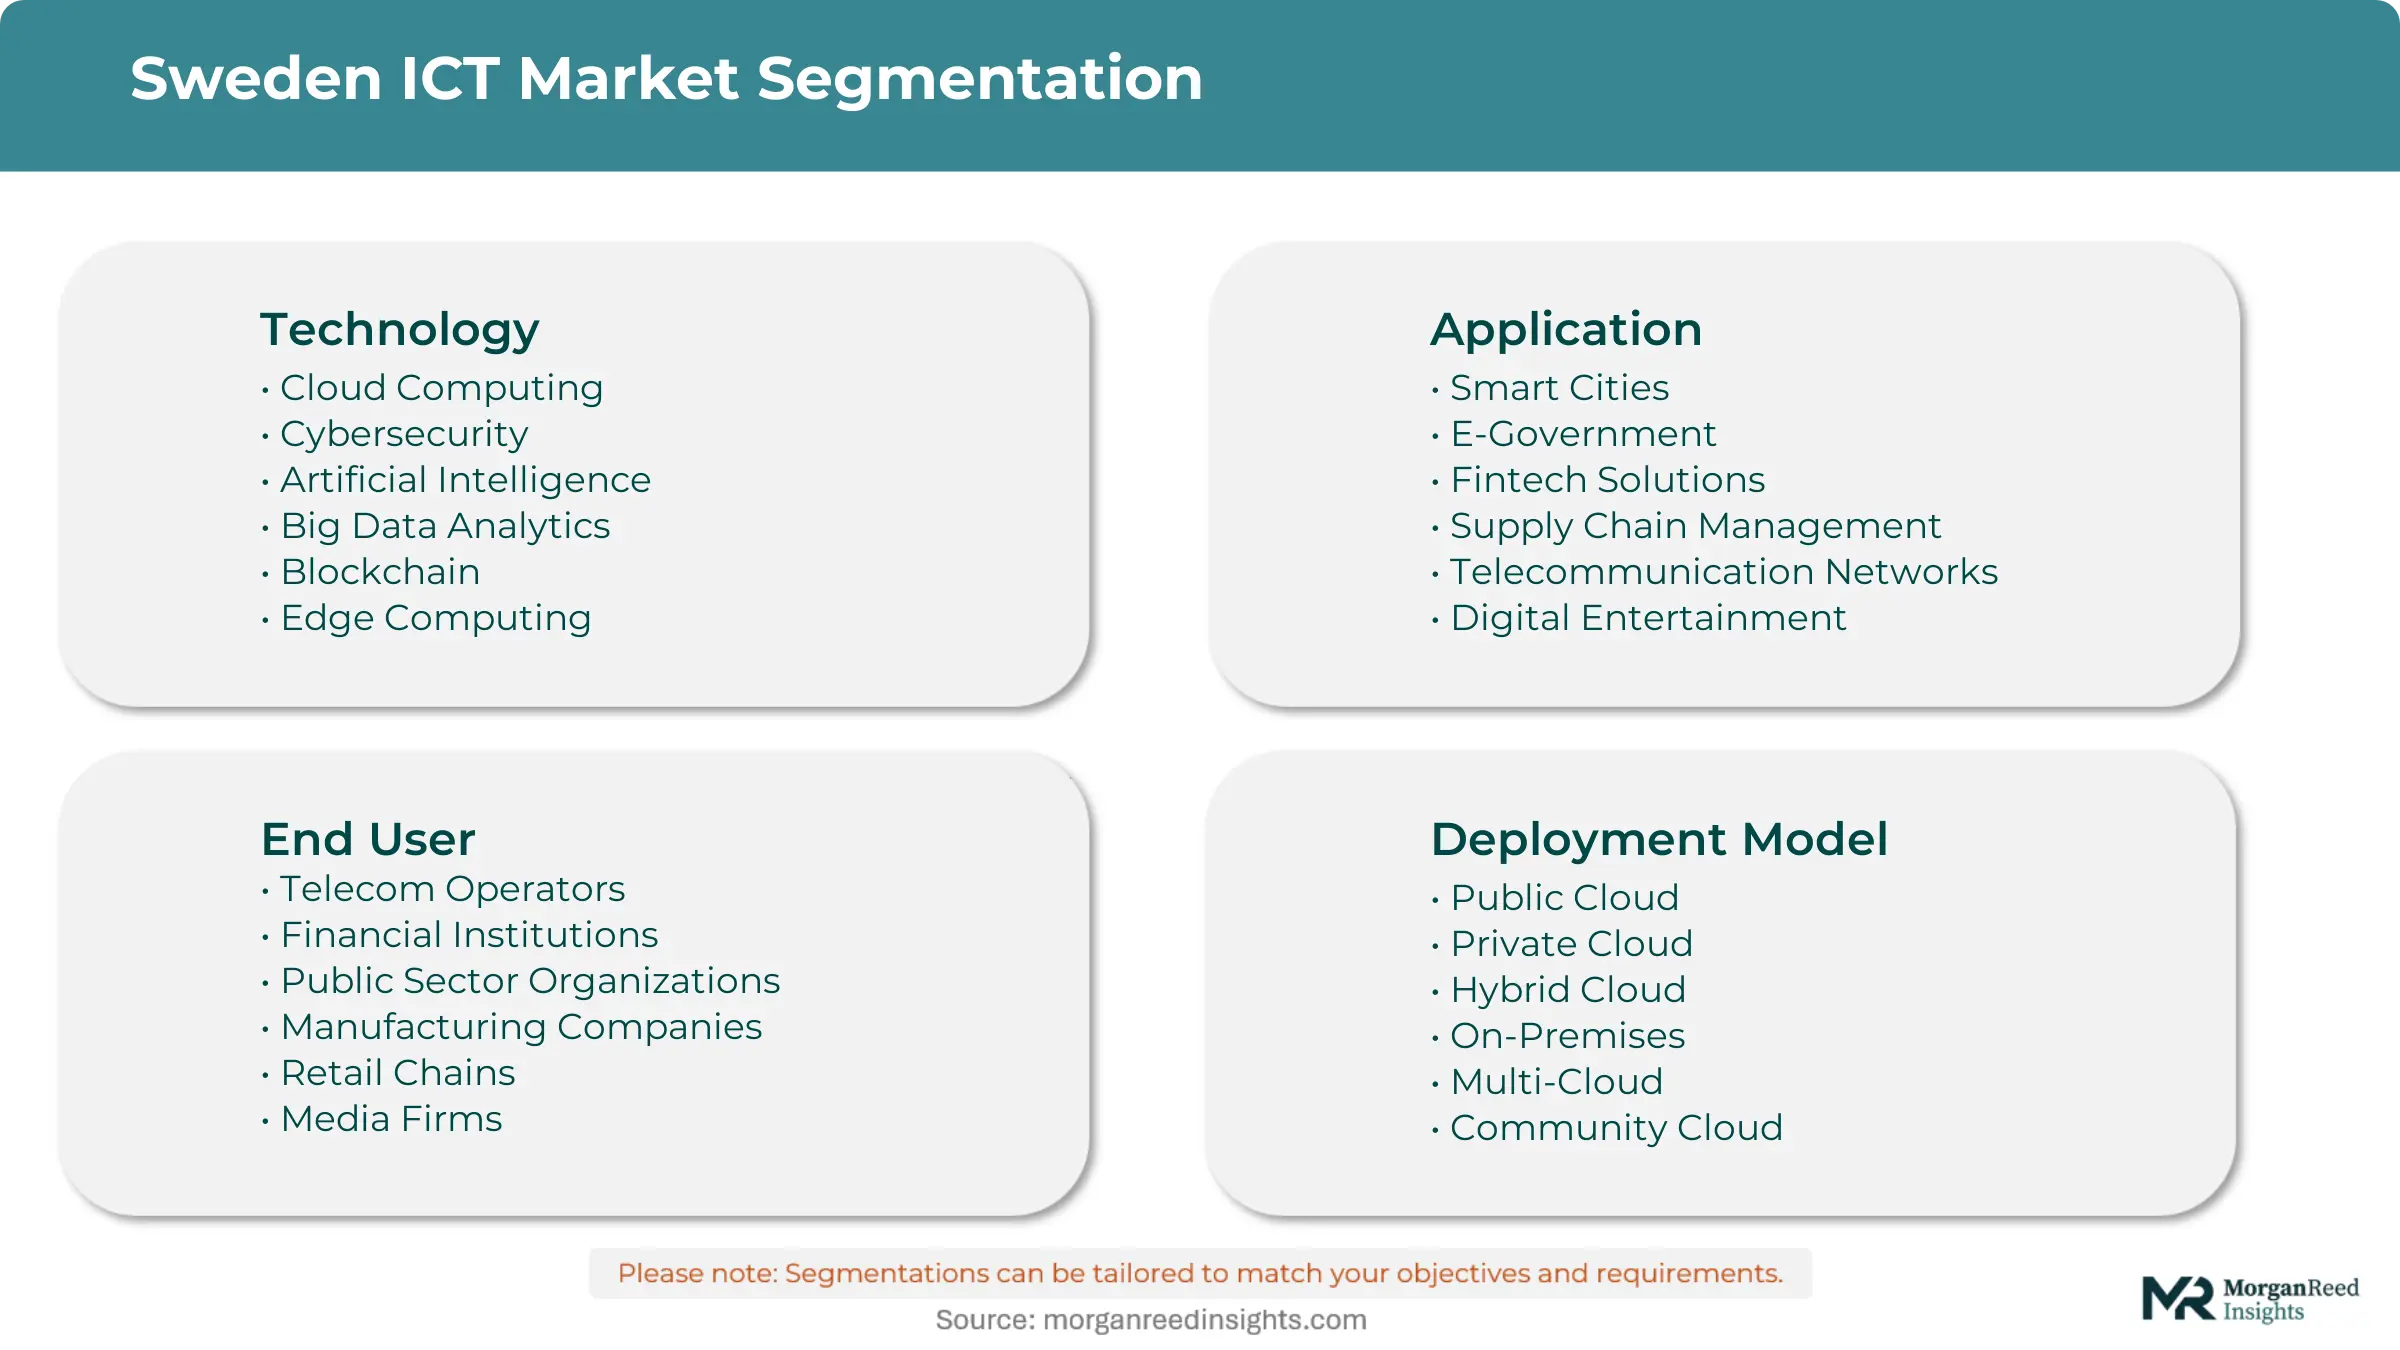Select the Cloud Computing segment

(x=440, y=388)
